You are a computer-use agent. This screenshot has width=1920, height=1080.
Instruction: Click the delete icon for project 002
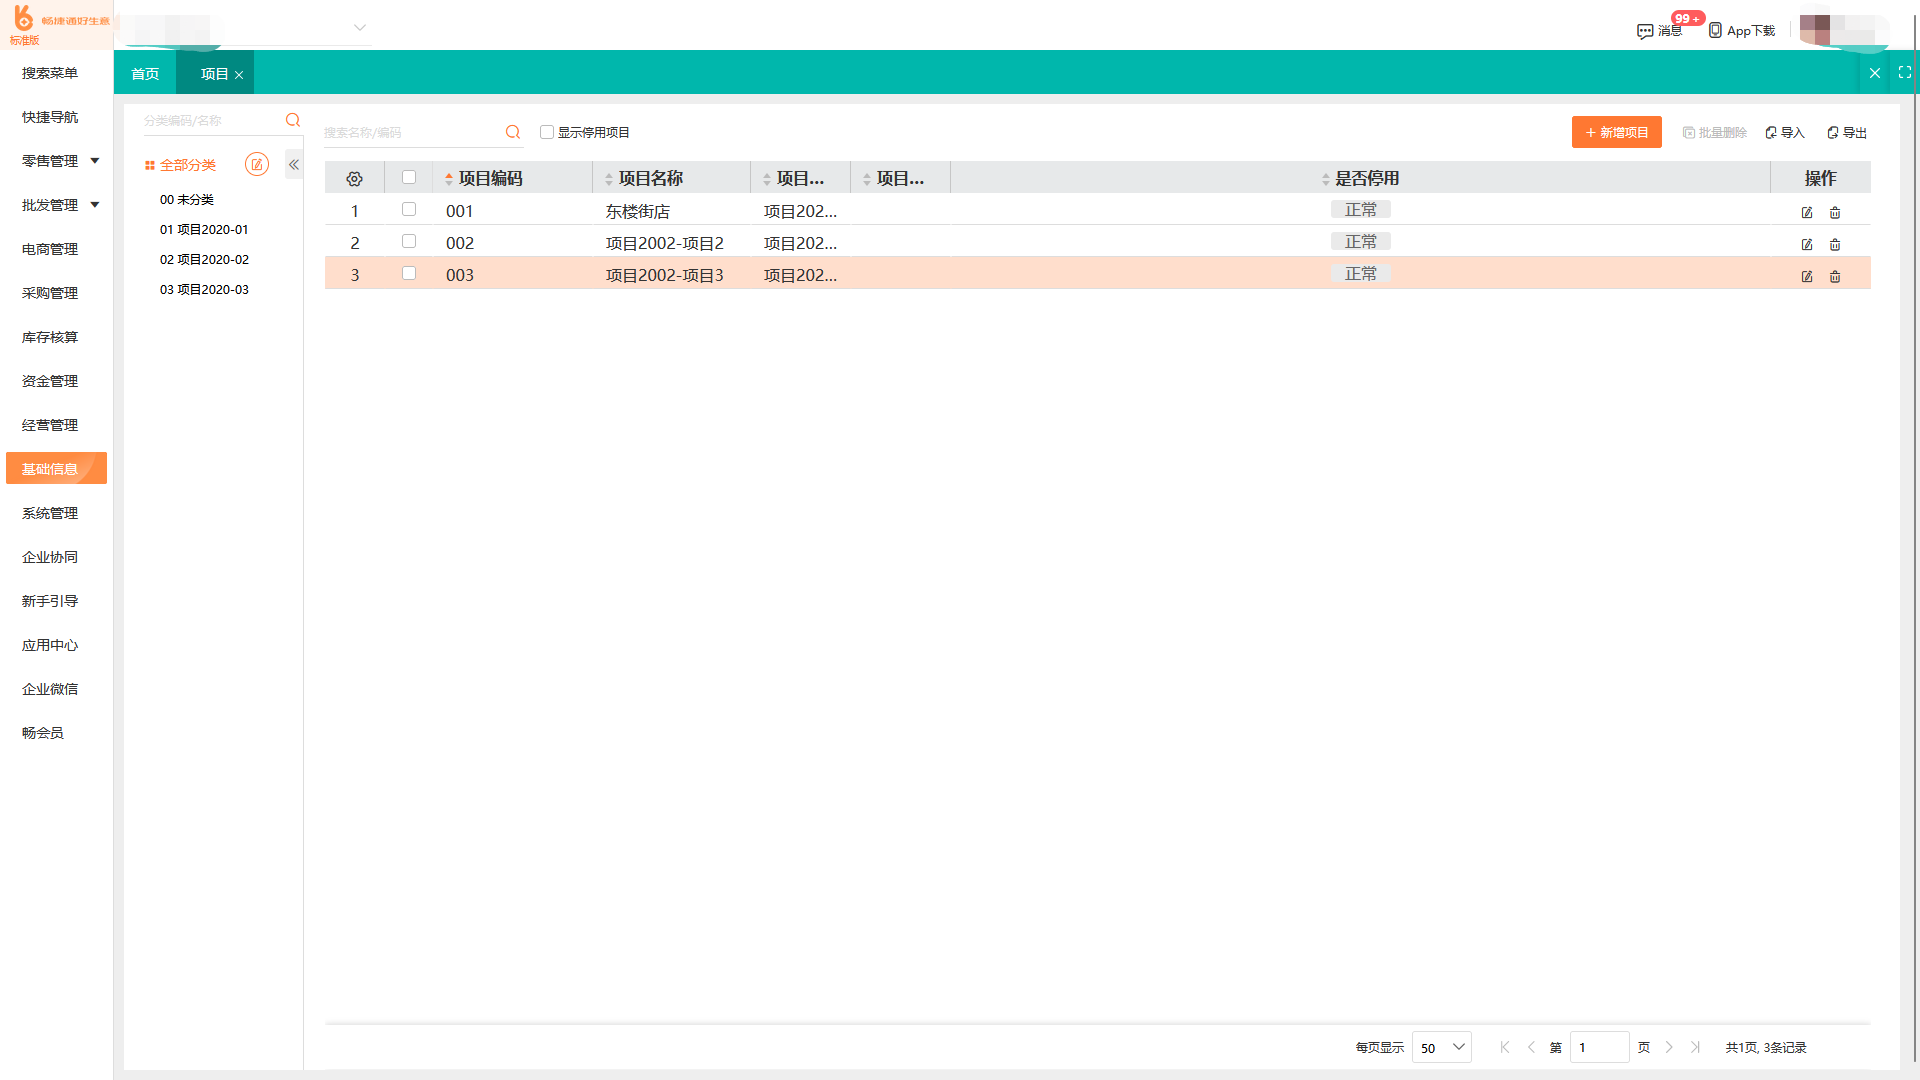[1834, 243]
